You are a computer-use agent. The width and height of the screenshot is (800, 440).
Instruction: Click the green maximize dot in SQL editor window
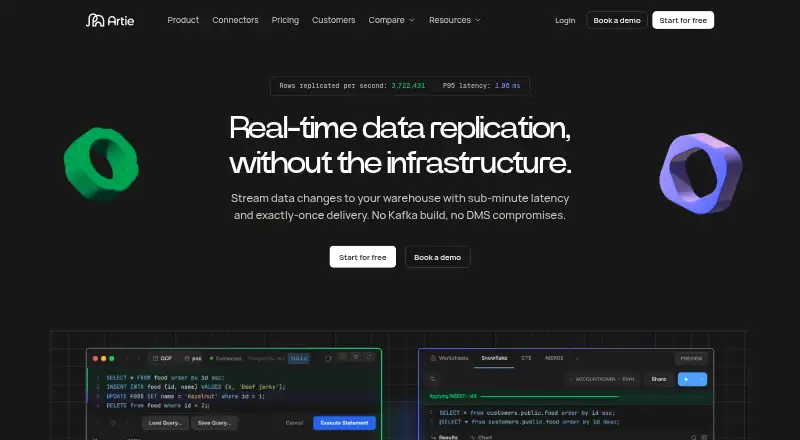[x=112, y=358]
